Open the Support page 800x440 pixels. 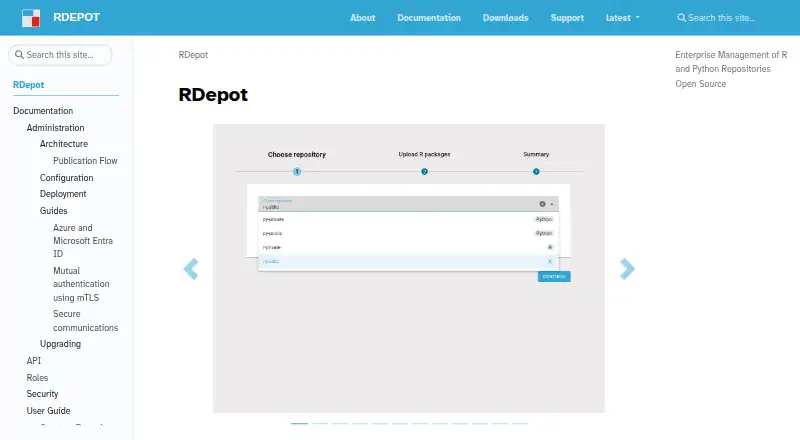tap(567, 18)
